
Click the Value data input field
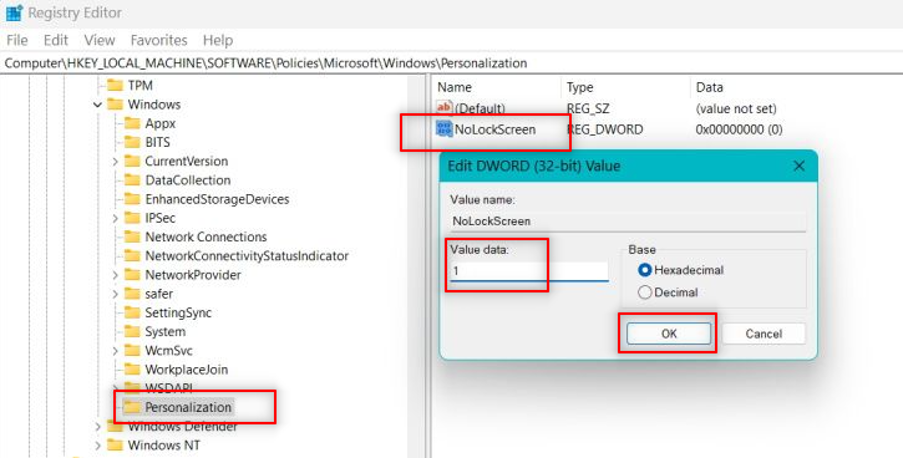[529, 271]
